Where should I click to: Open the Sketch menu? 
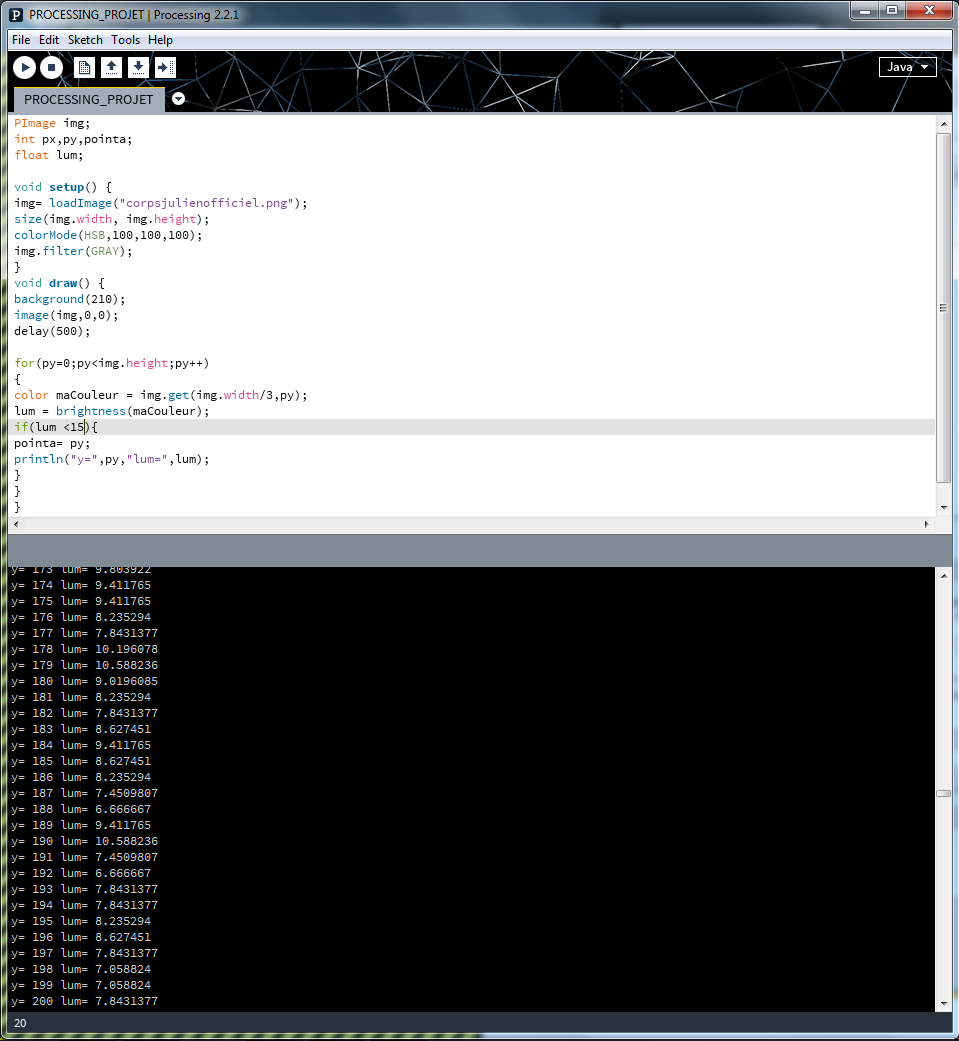click(85, 40)
